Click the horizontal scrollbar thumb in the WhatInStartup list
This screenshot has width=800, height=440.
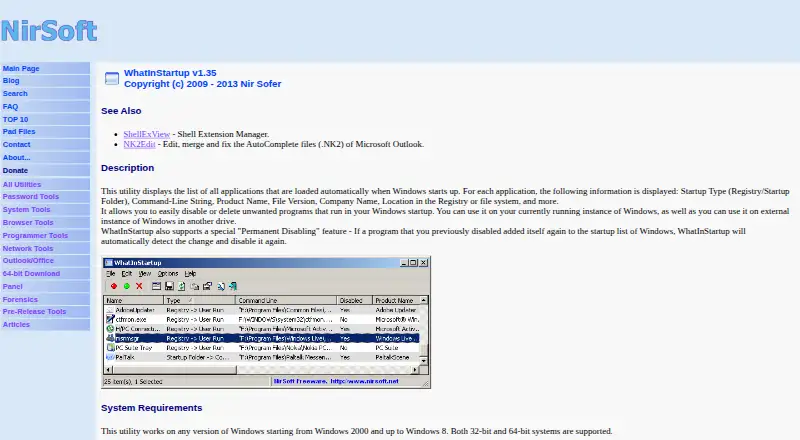click(174, 370)
